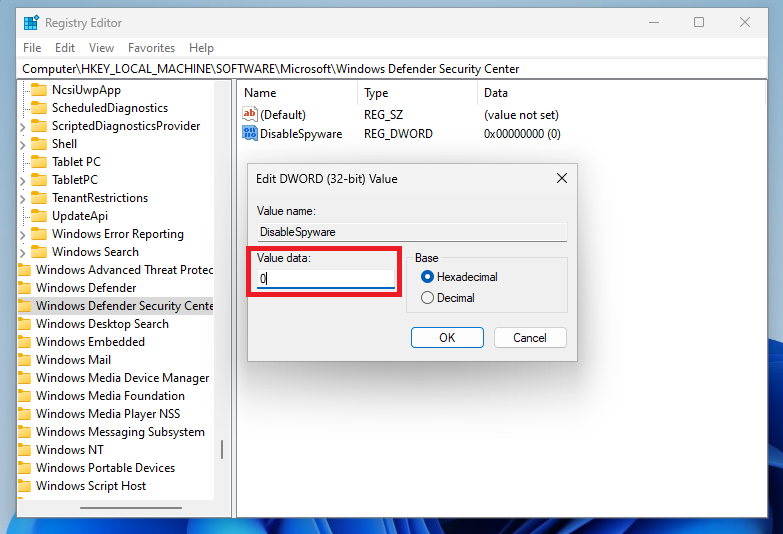This screenshot has width=783, height=534.
Task: Click the Tablet PC folder icon
Action: tap(39, 162)
